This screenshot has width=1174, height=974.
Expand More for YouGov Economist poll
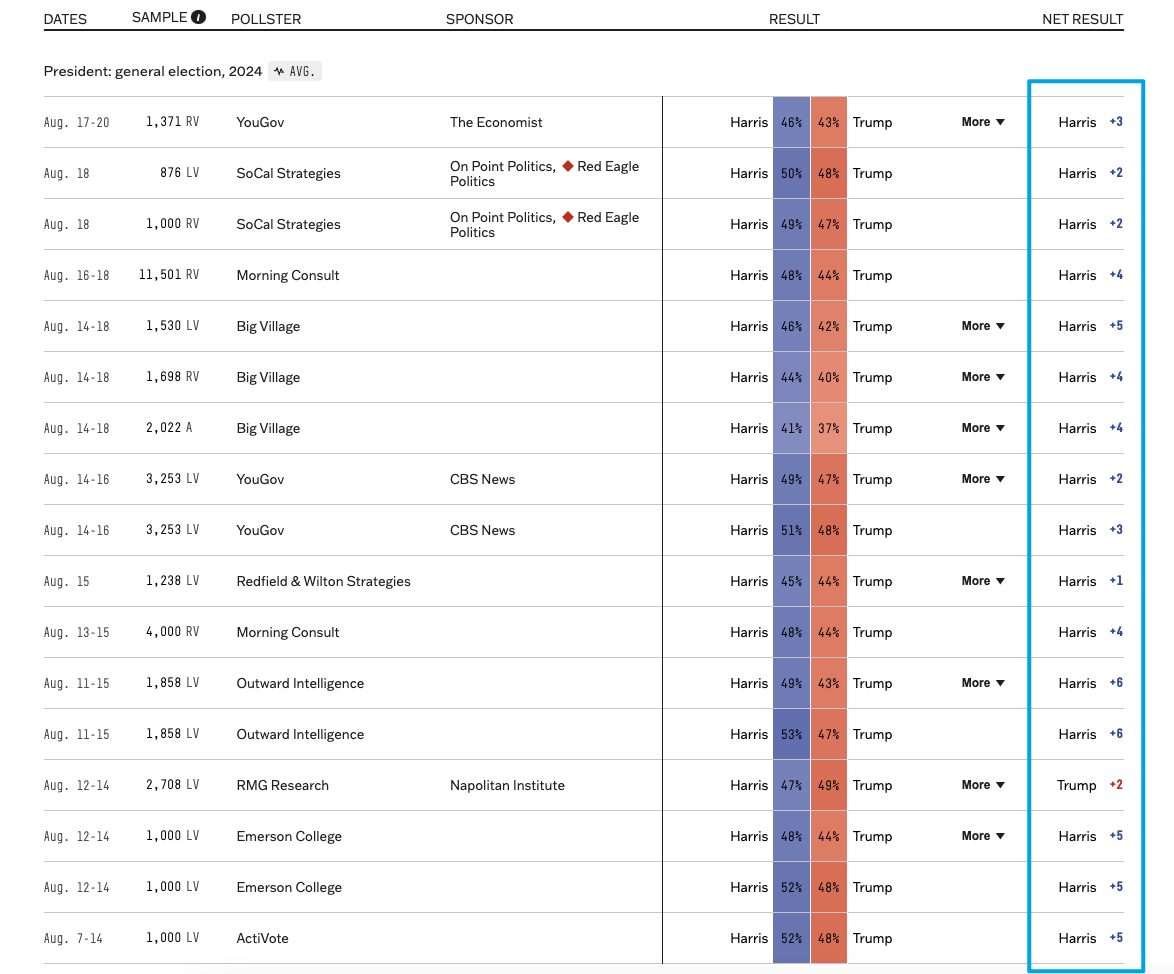pyautogui.click(x=982, y=122)
